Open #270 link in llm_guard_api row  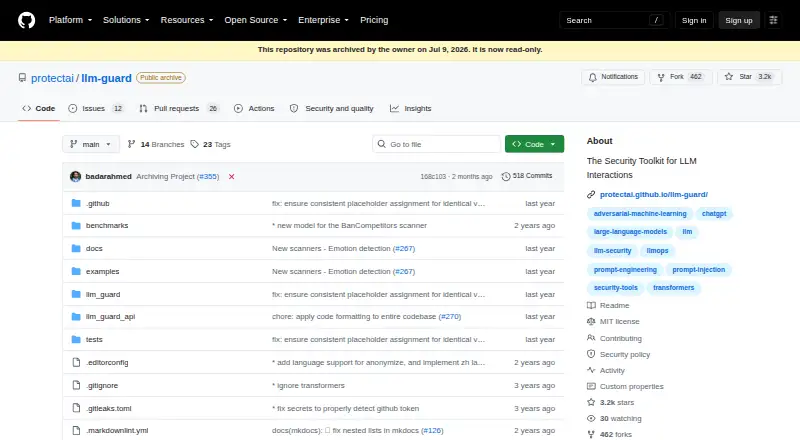449,316
